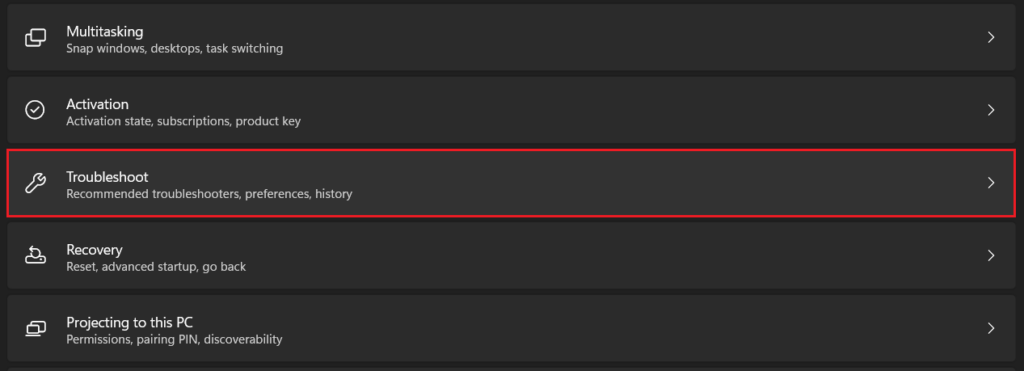Expand the Recovery row chevron
The width and height of the screenshot is (1024, 371).
click(991, 255)
